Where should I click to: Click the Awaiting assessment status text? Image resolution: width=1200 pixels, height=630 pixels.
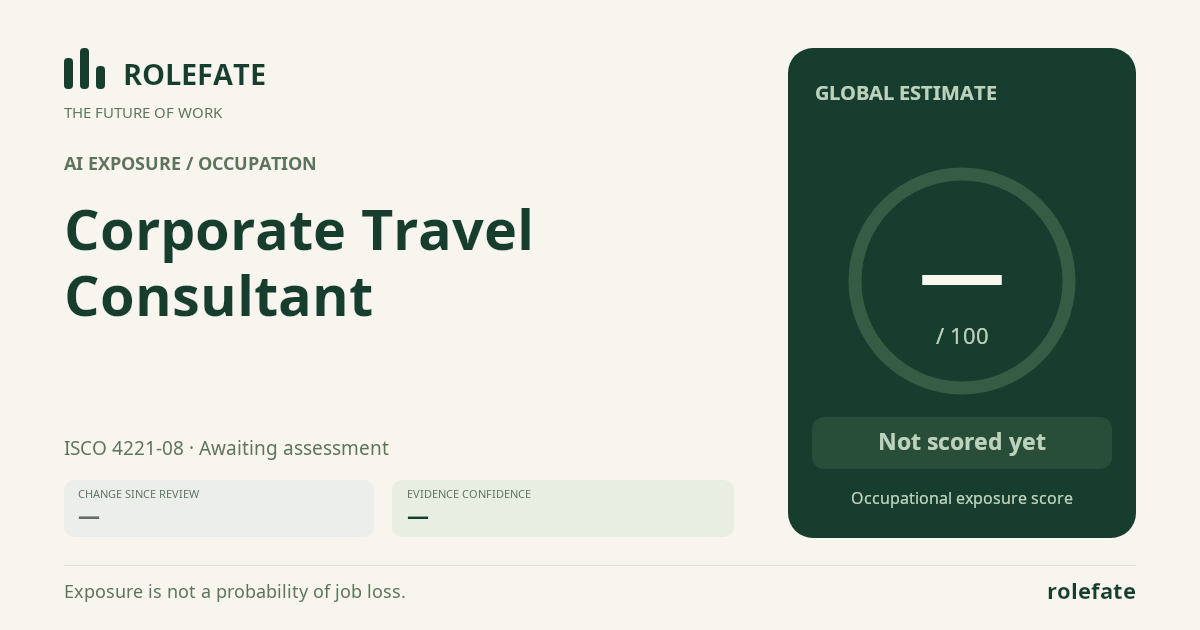coord(294,448)
